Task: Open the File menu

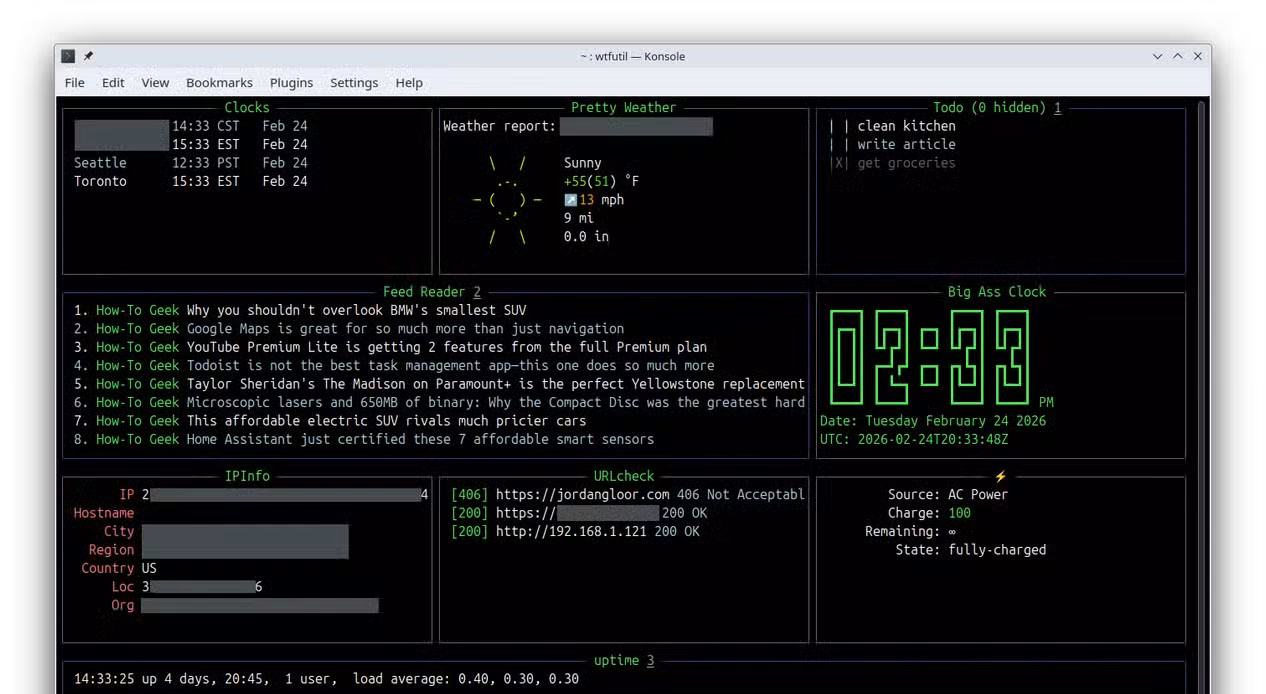Action: pyautogui.click(x=75, y=83)
